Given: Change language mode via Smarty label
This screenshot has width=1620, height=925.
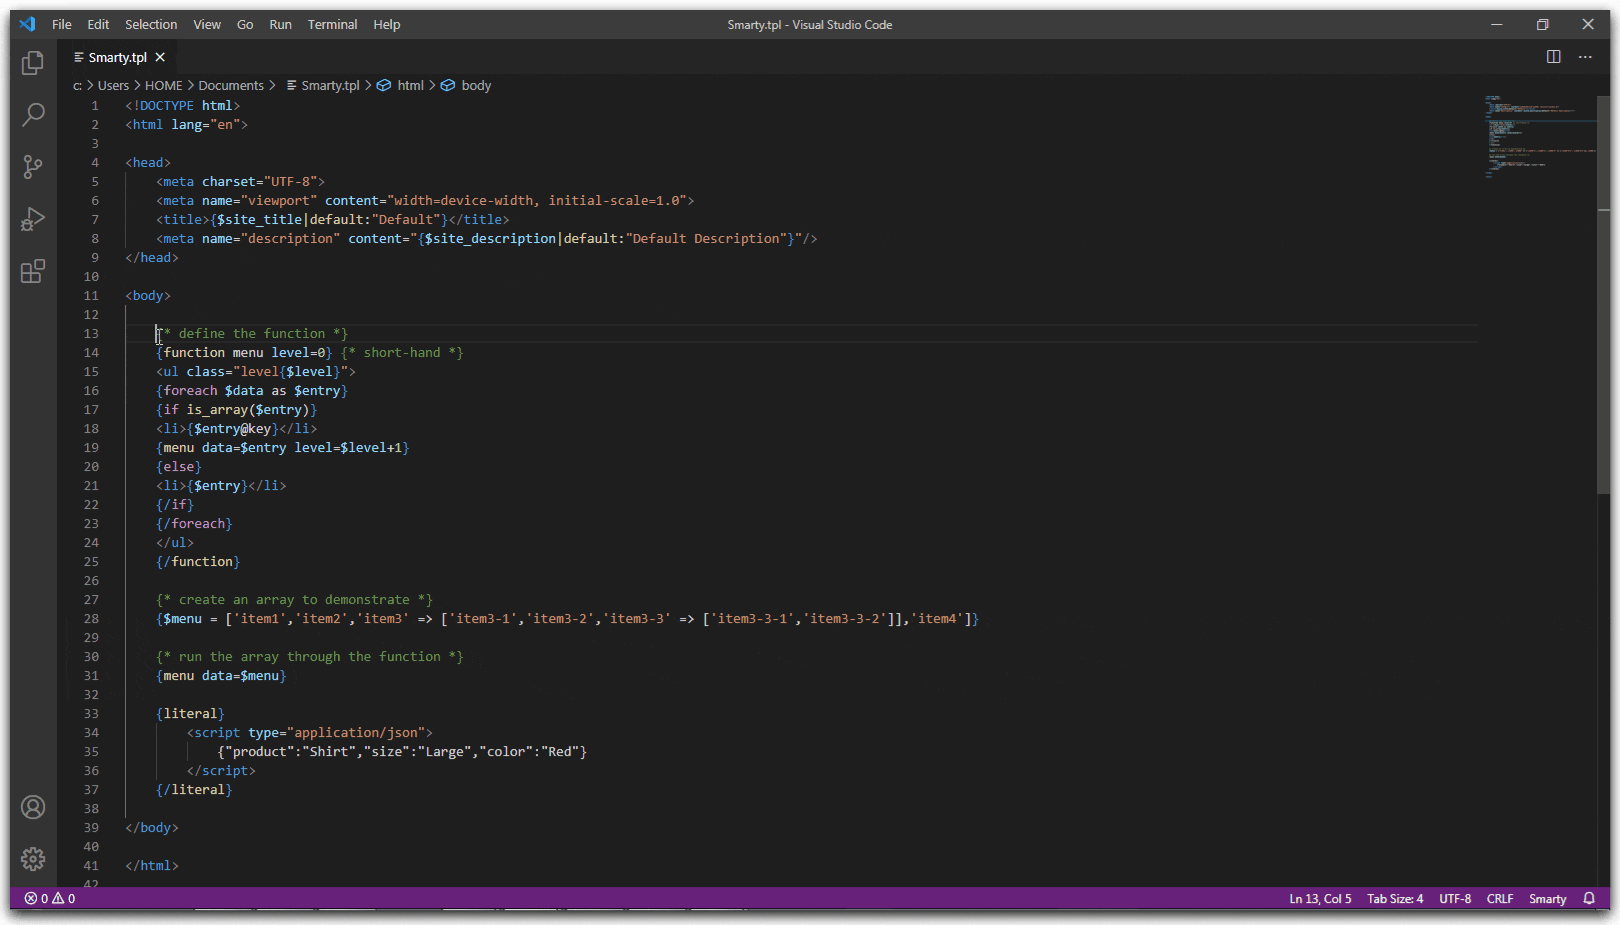Looking at the screenshot, I should [x=1546, y=898].
